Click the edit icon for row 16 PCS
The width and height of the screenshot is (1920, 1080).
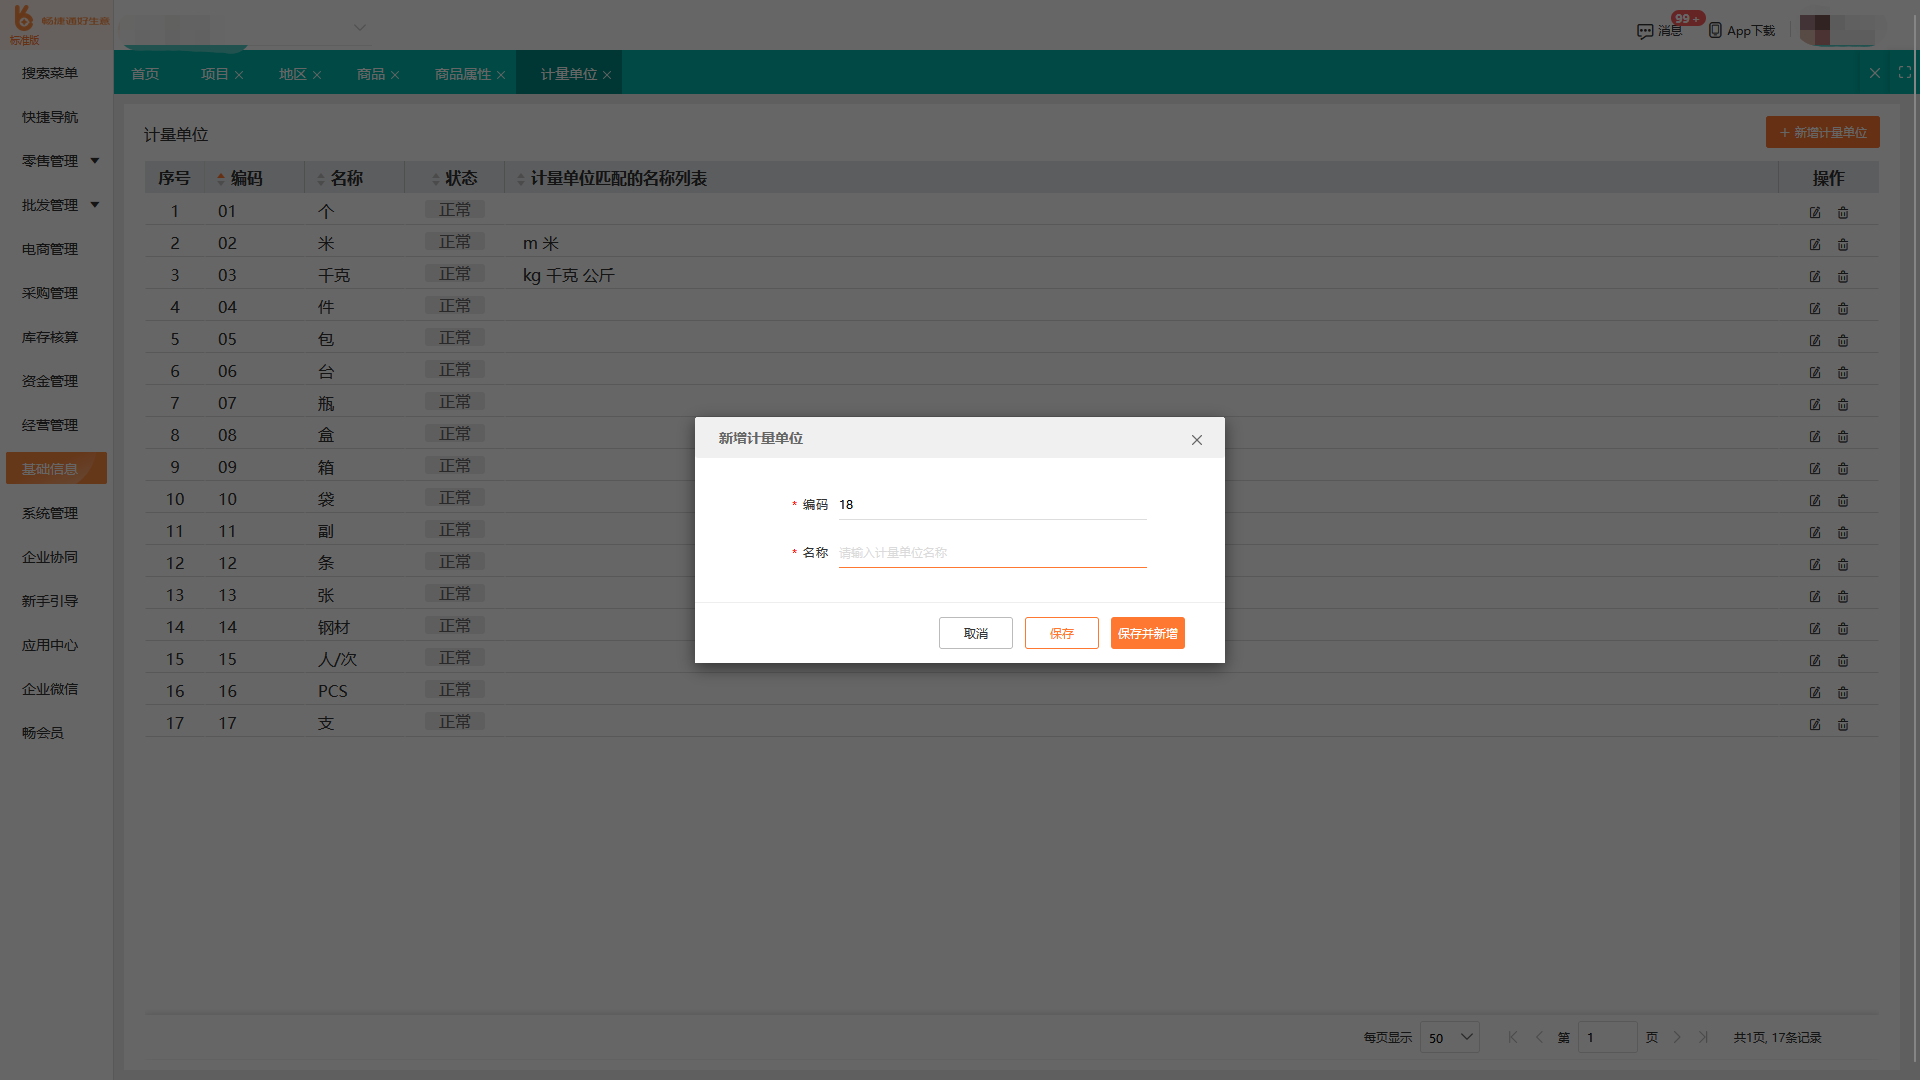click(1815, 691)
